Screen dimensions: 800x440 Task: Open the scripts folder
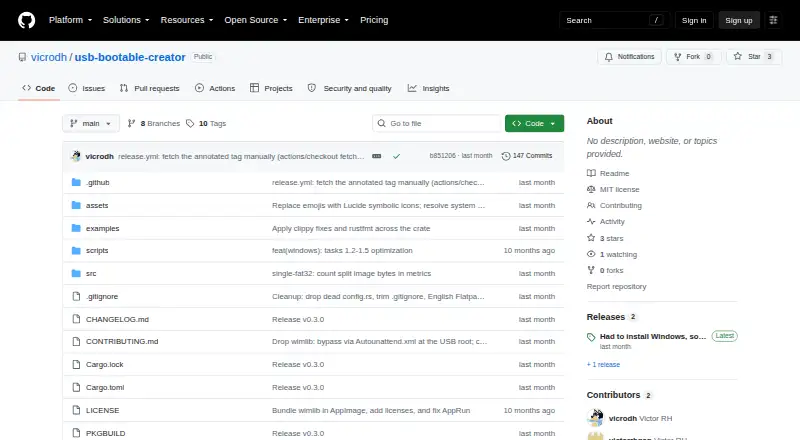[97, 251]
